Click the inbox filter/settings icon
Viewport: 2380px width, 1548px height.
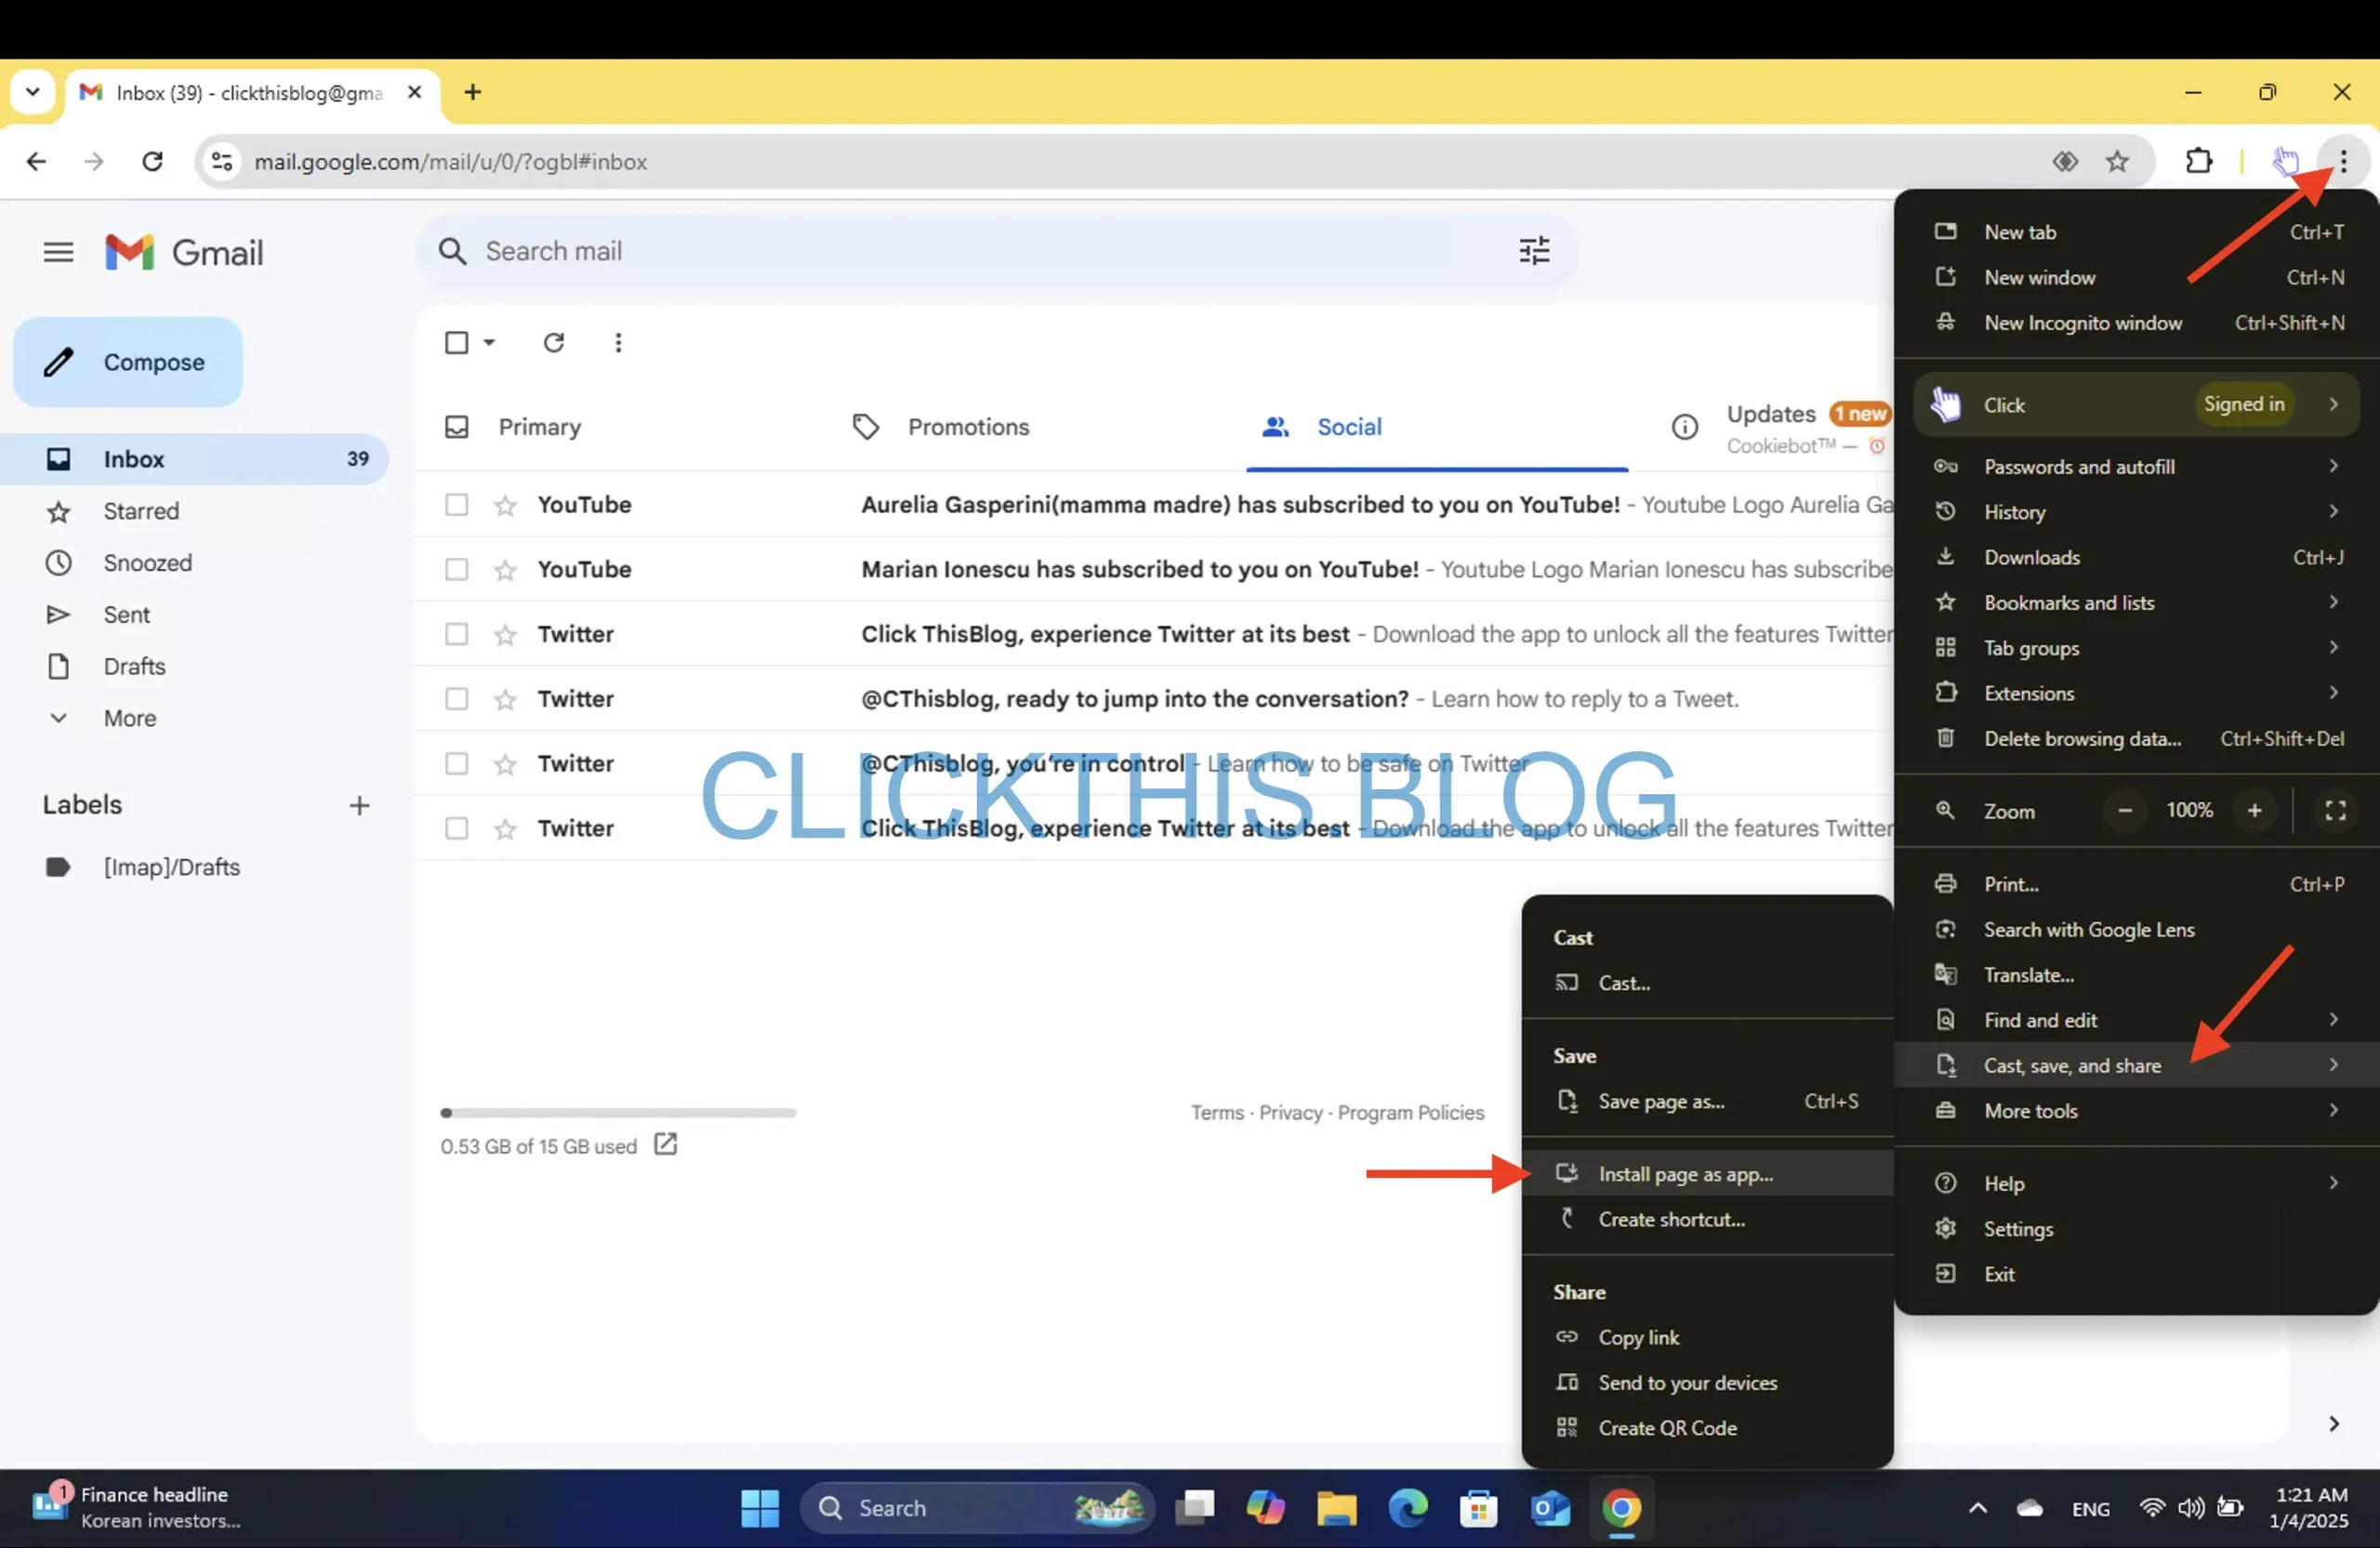point(1533,250)
